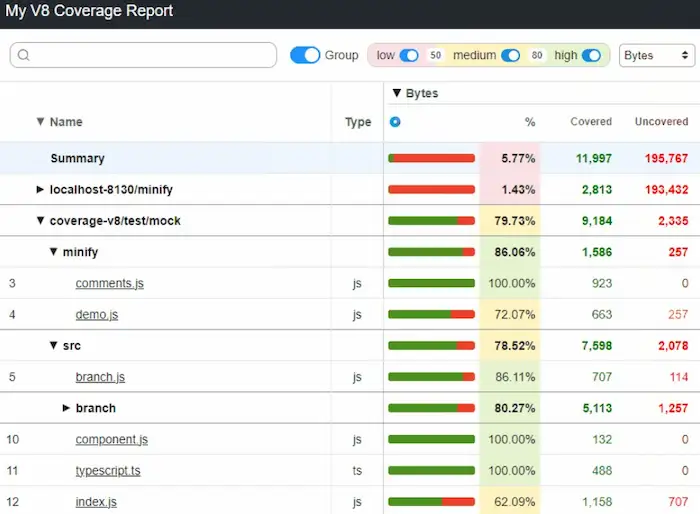Click into the search input field
The image size is (700, 514).
coord(150,55)
